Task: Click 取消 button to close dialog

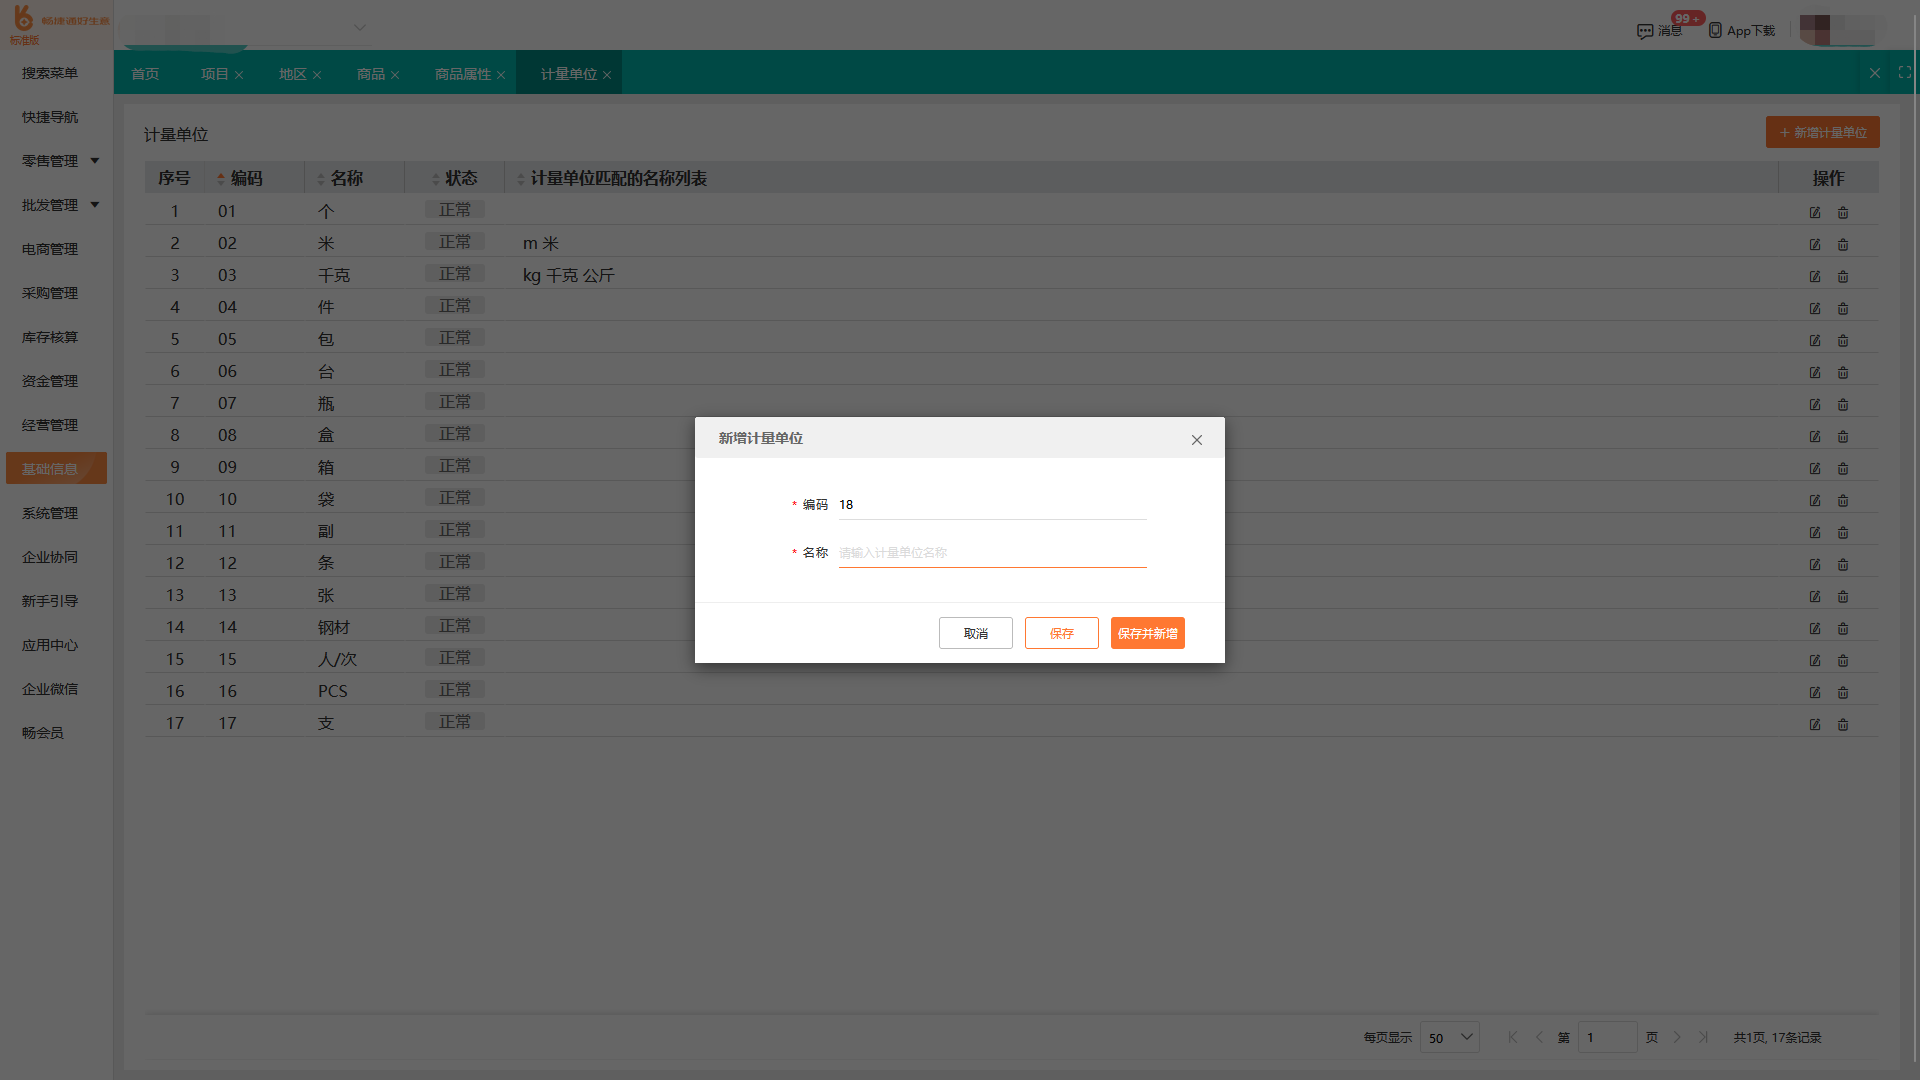Action: click(x=976, y=633)
